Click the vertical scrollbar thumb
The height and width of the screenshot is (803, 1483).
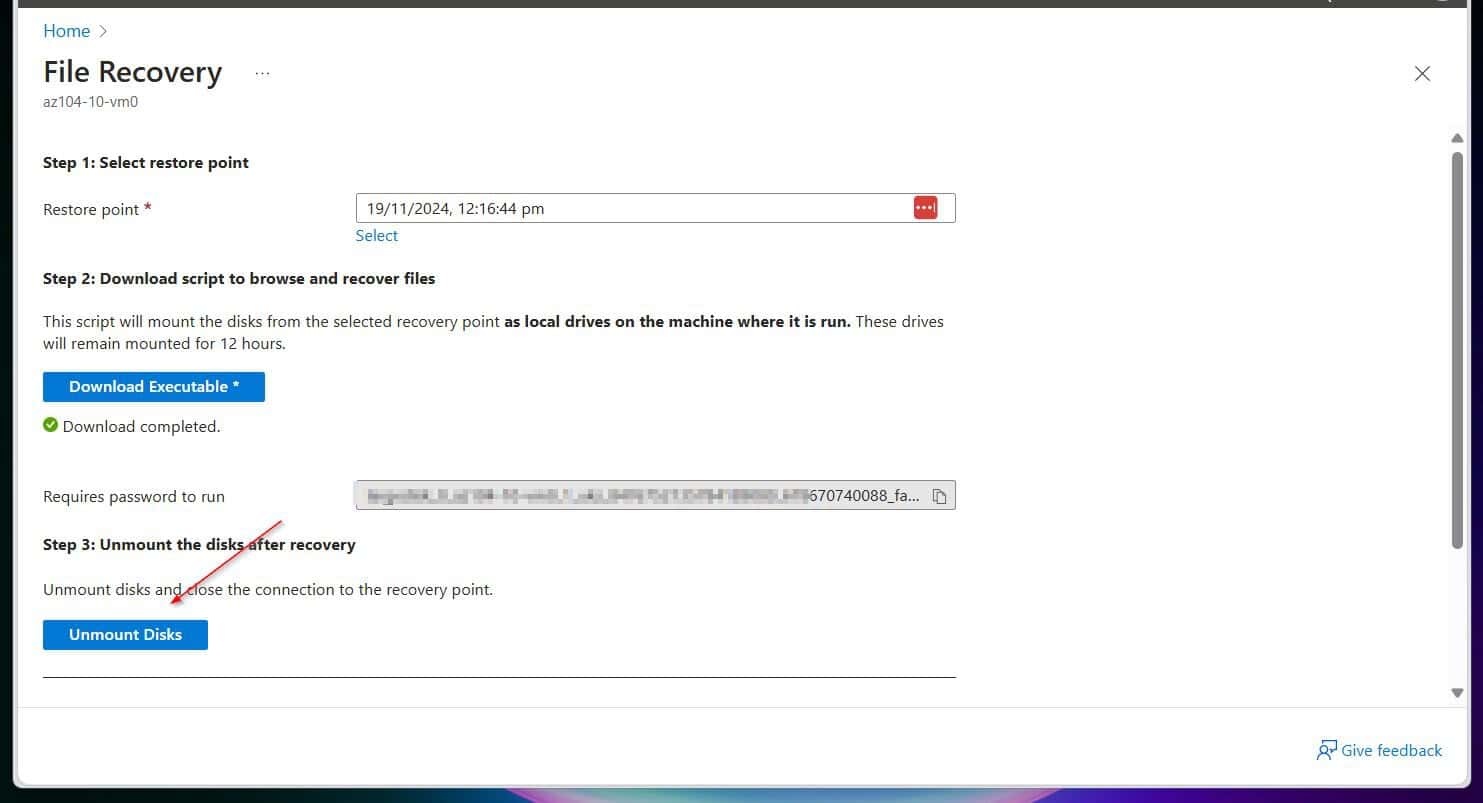(x=1457, y=350)
